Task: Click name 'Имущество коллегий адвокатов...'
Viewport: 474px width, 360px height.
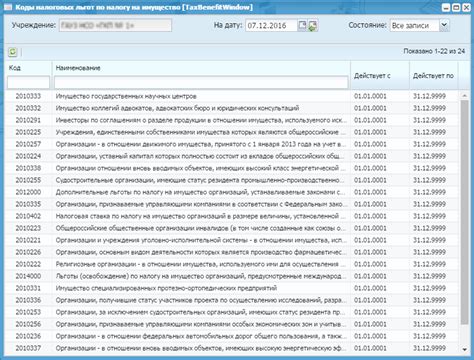Action: coord(177,108)
